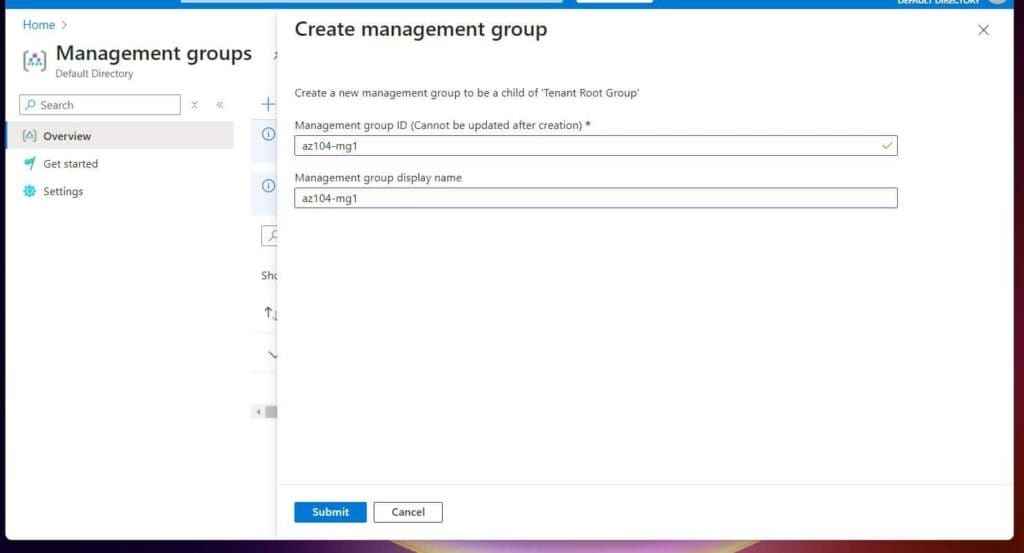Click the 'Tenant Root Group' description text

tap(466, 93)
